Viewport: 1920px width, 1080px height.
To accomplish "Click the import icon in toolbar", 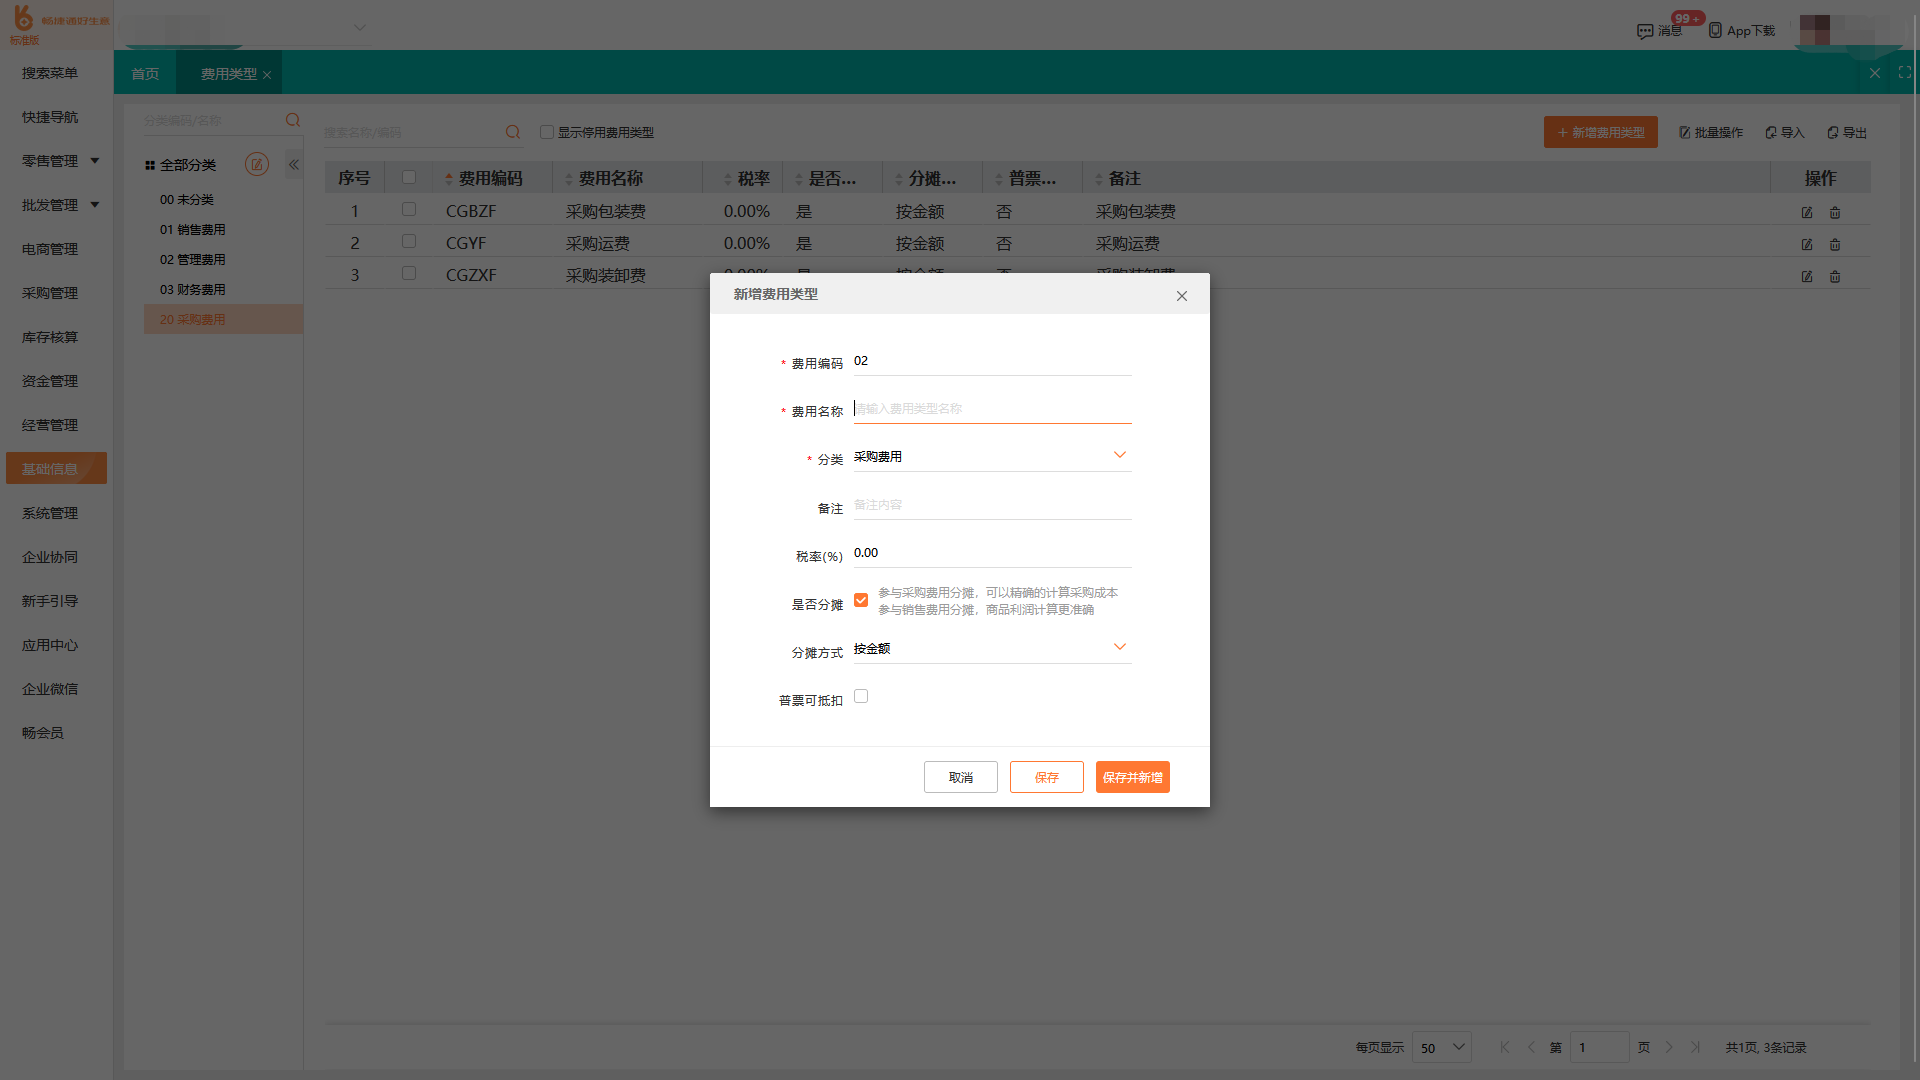I will (x=1789, y=131).
